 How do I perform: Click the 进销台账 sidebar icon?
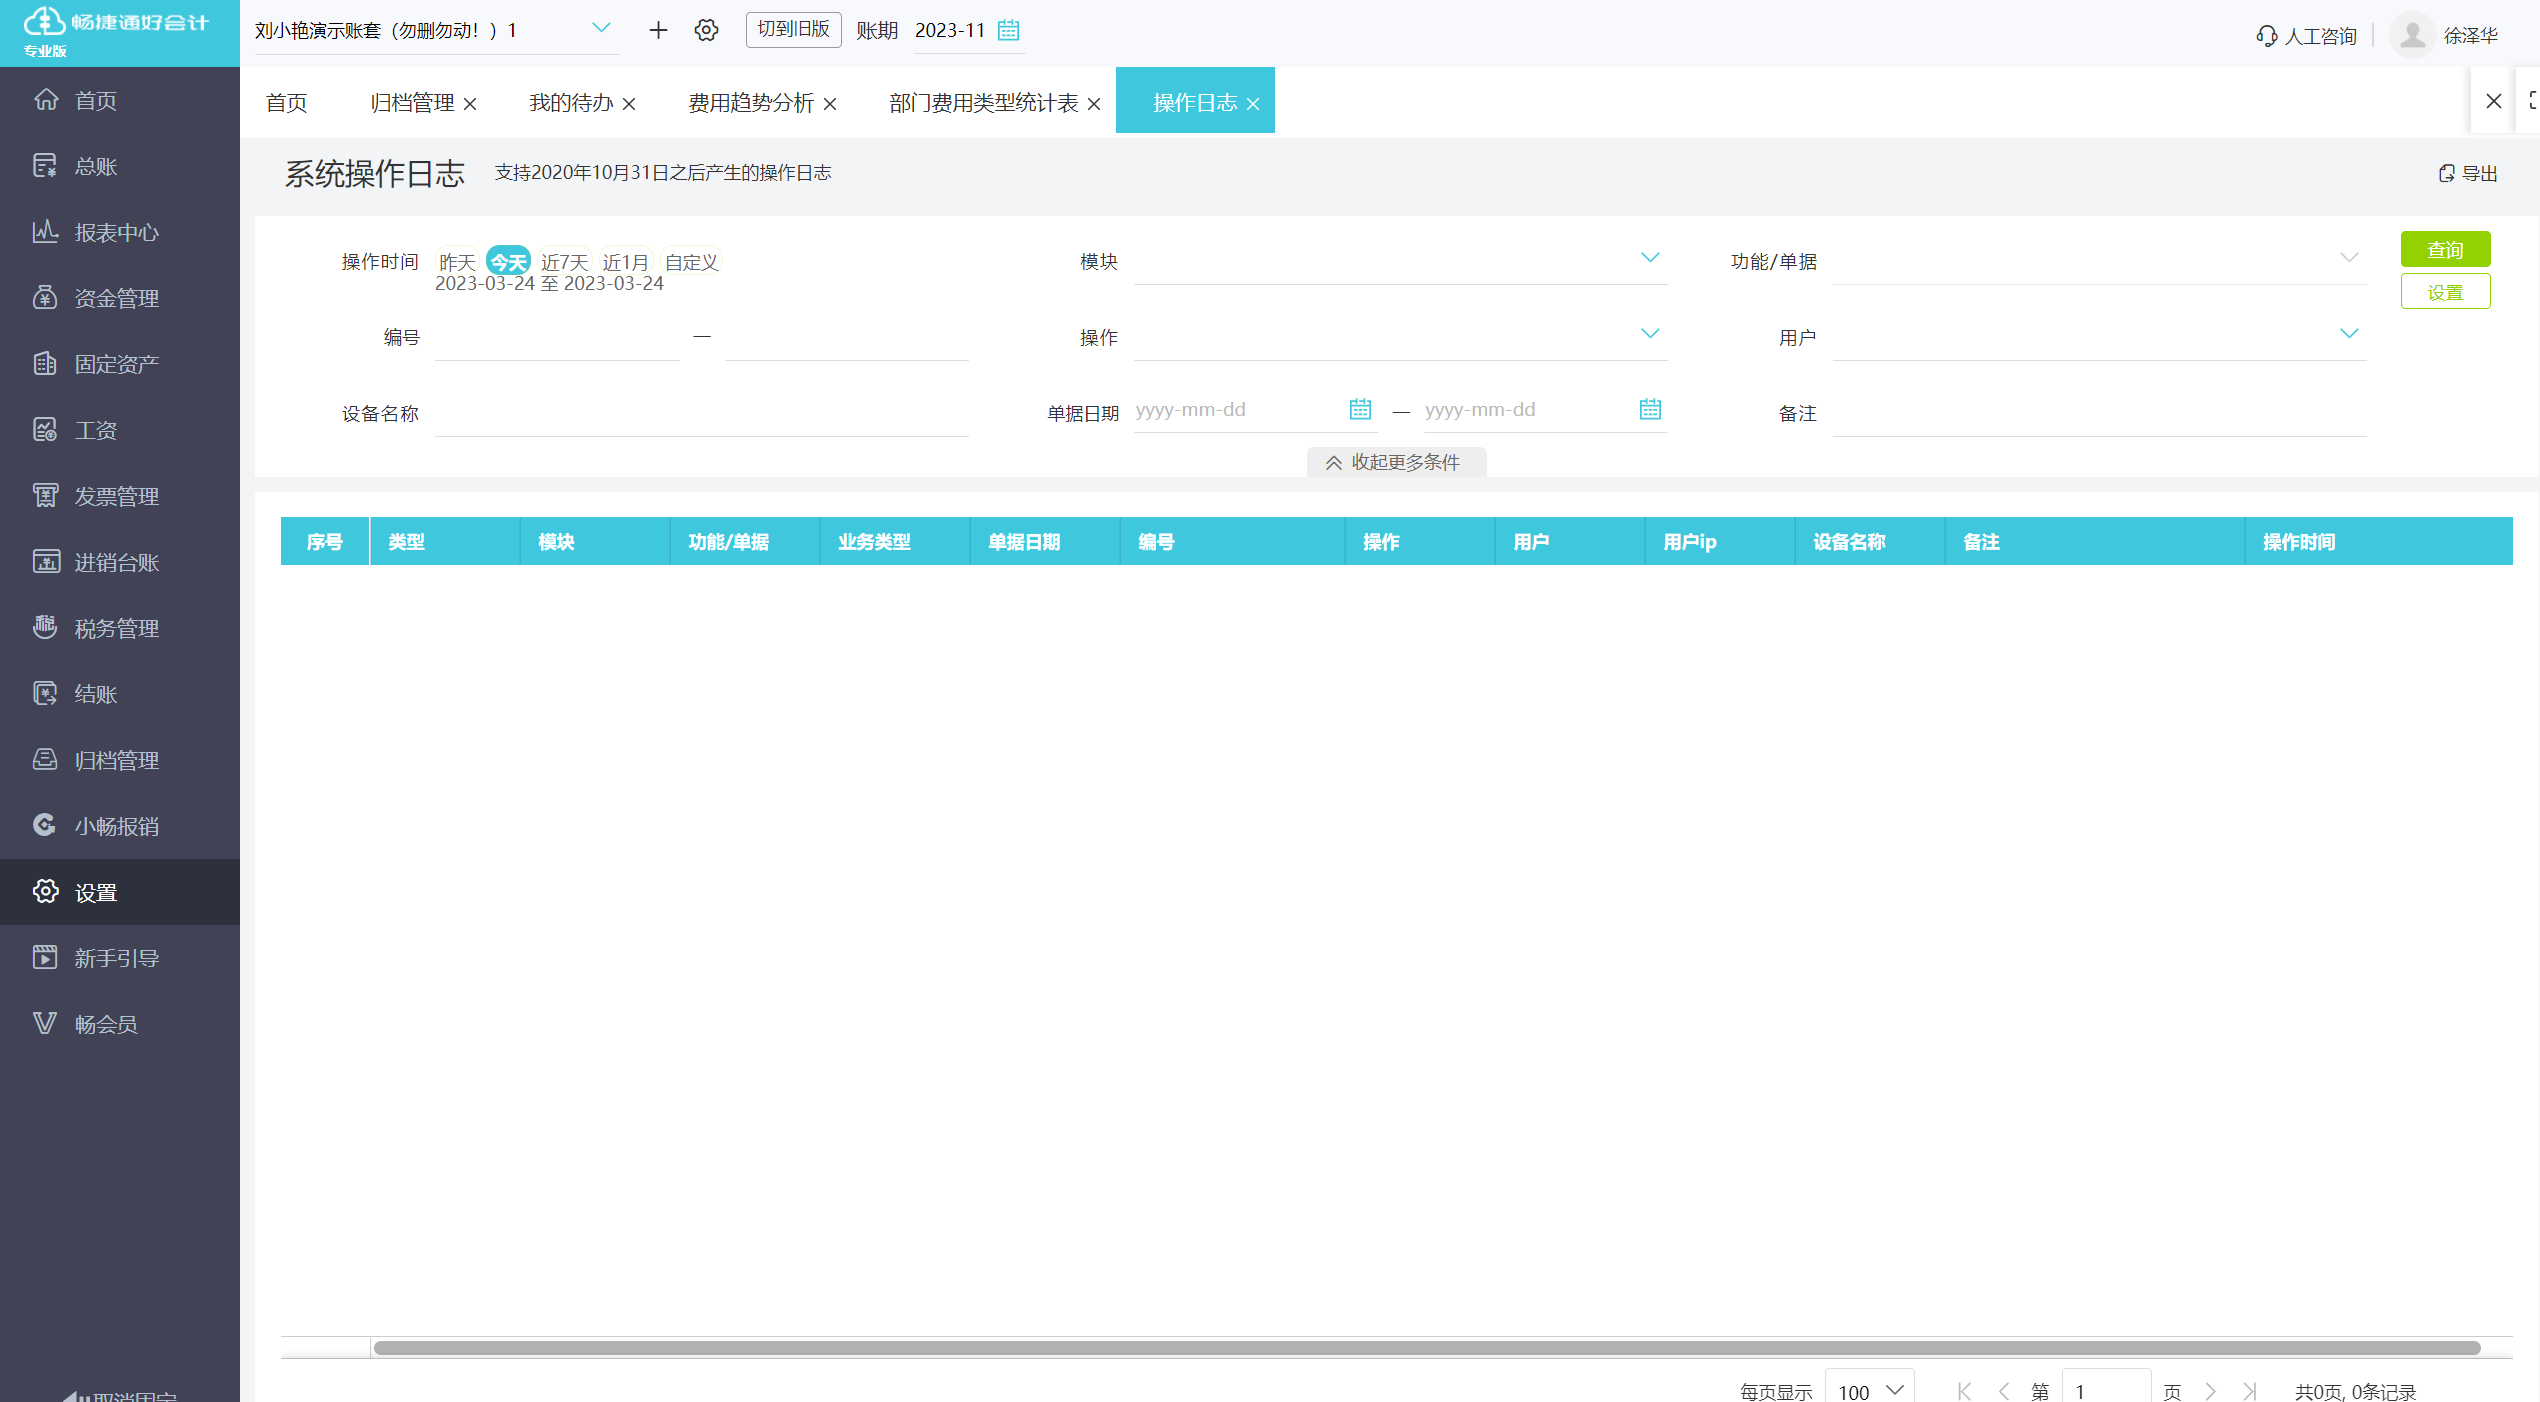tap(47, 561)
